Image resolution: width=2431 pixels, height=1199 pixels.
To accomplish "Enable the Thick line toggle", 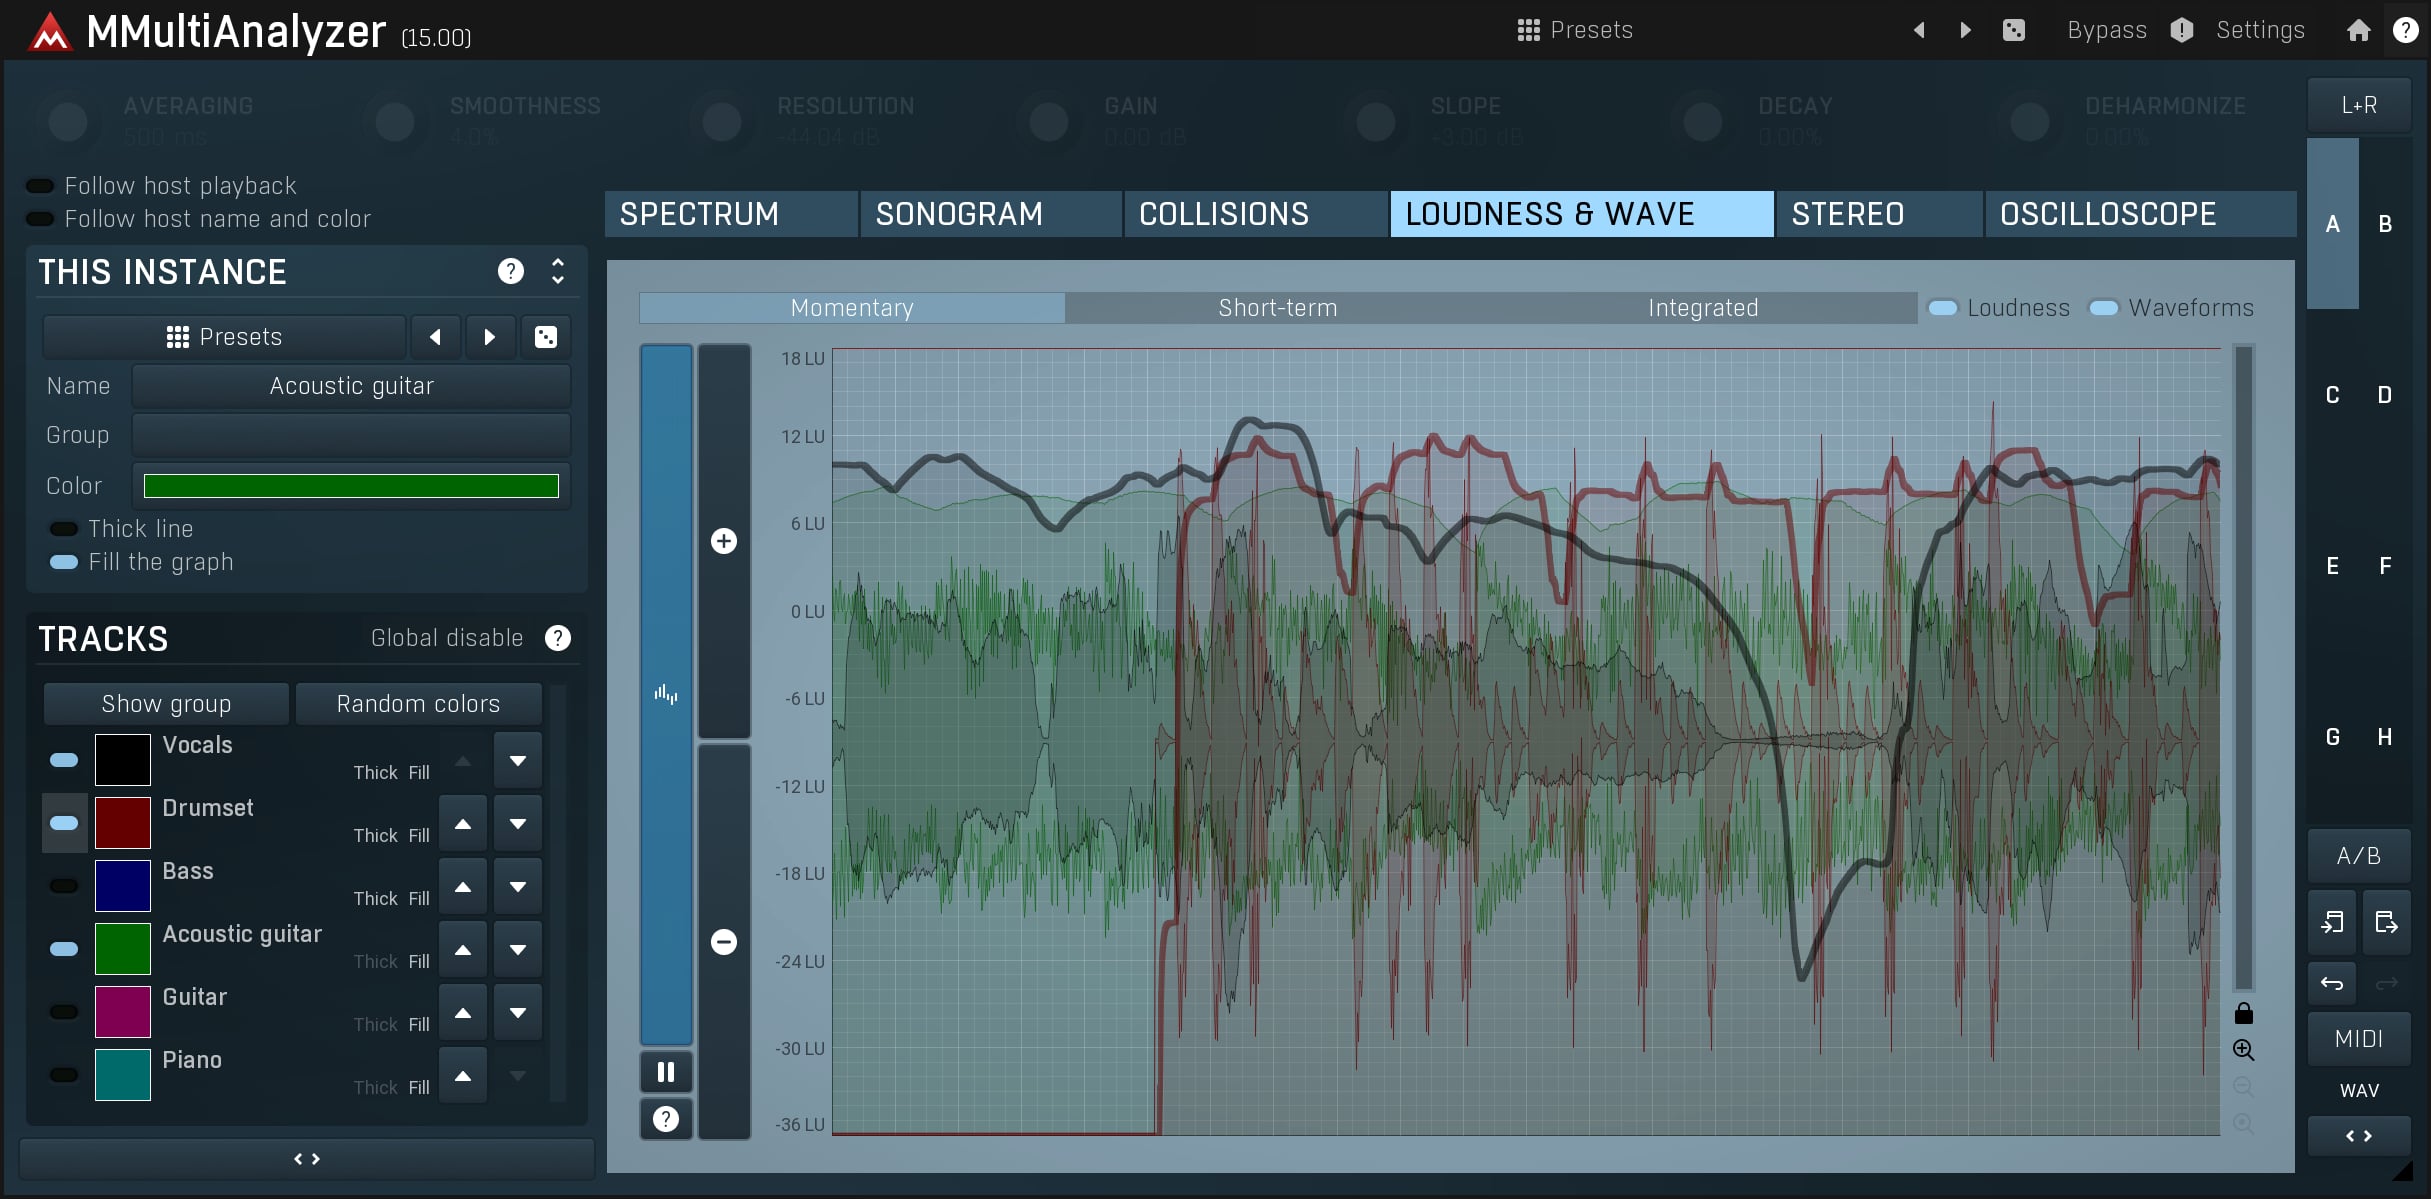I will pos(64,528).
